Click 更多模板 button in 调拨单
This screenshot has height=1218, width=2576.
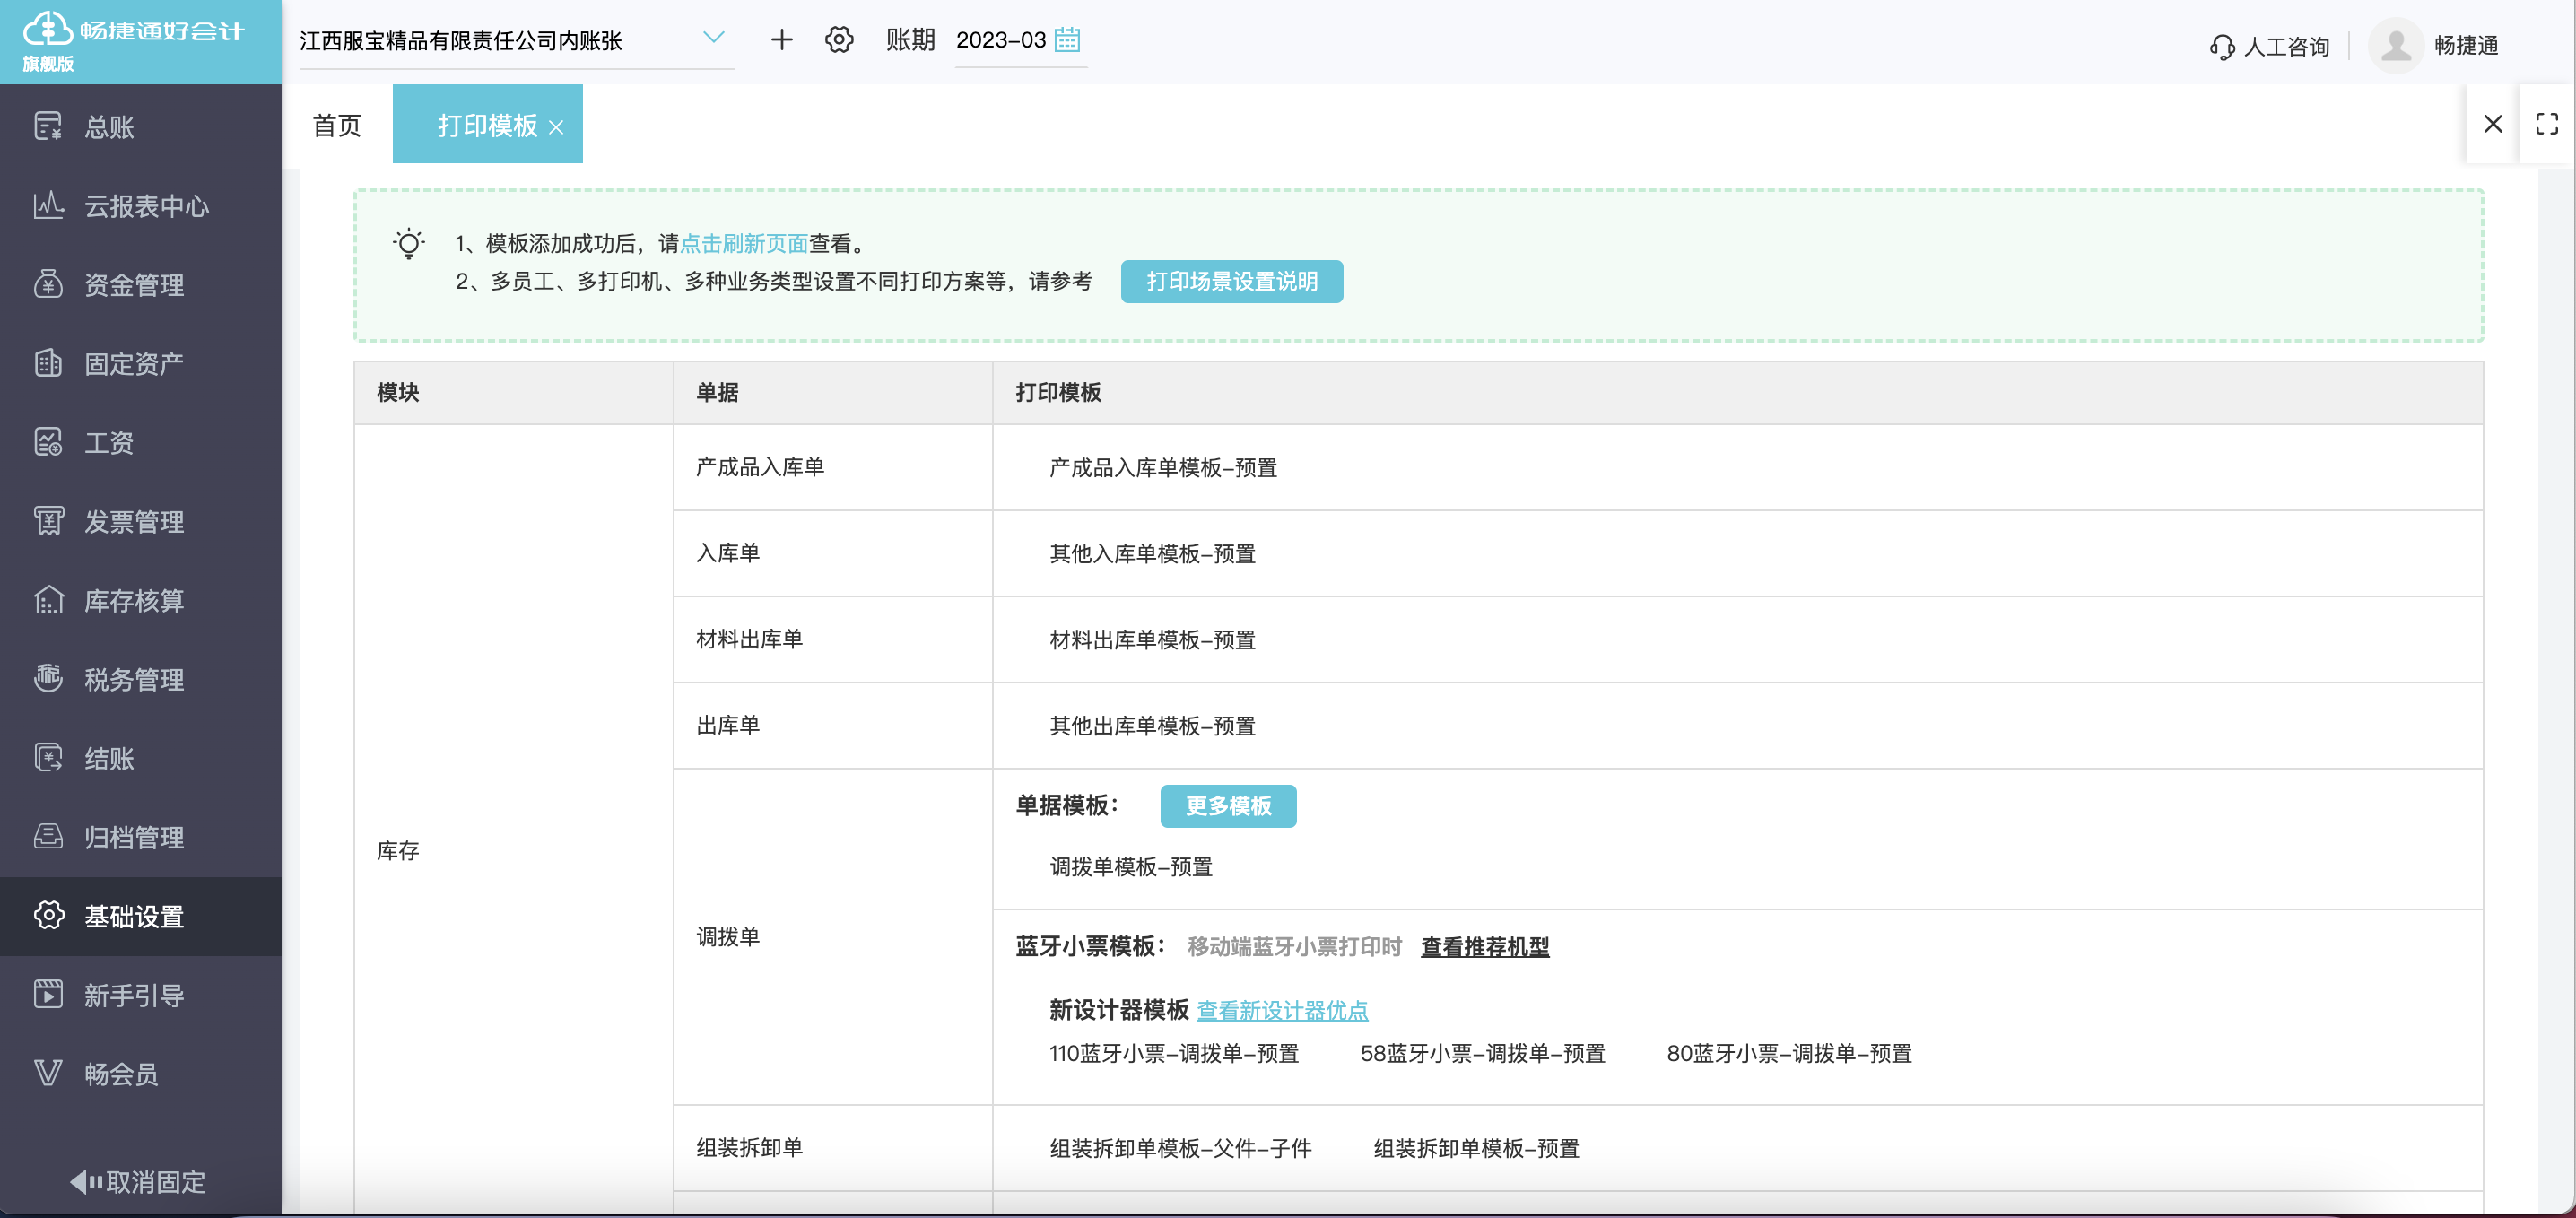1227,805
